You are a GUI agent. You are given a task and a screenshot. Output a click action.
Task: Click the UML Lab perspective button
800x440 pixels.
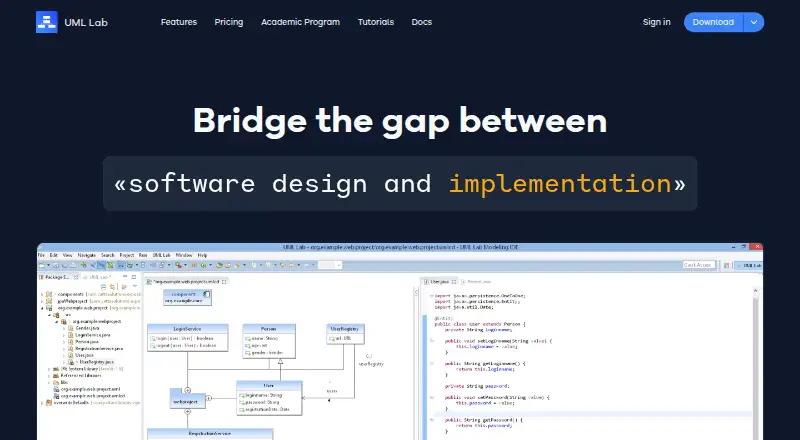click(749, 265)
